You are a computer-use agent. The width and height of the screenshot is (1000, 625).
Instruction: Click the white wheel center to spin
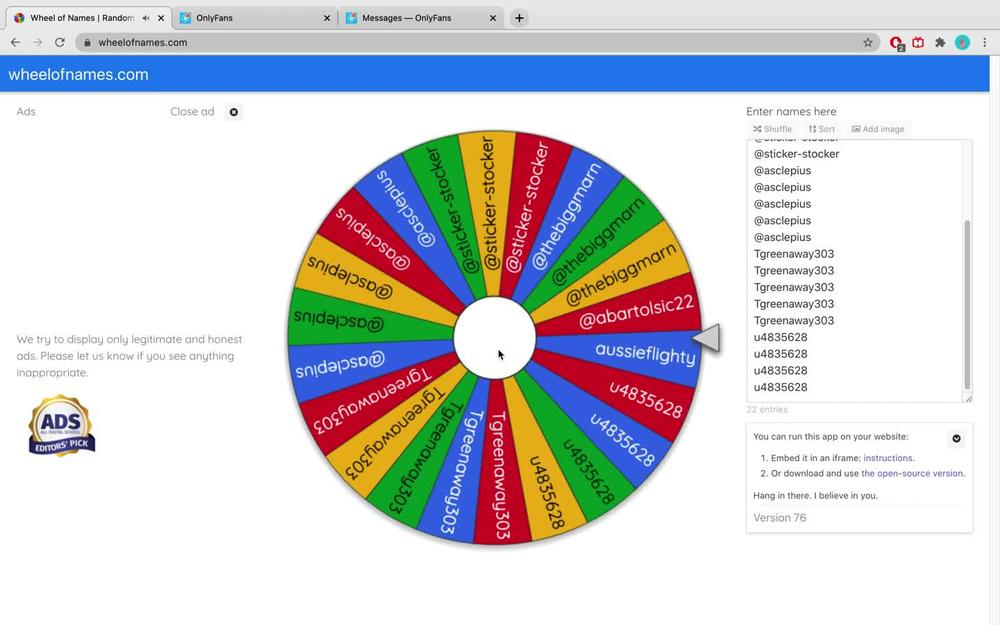click(x=494, y=338)
